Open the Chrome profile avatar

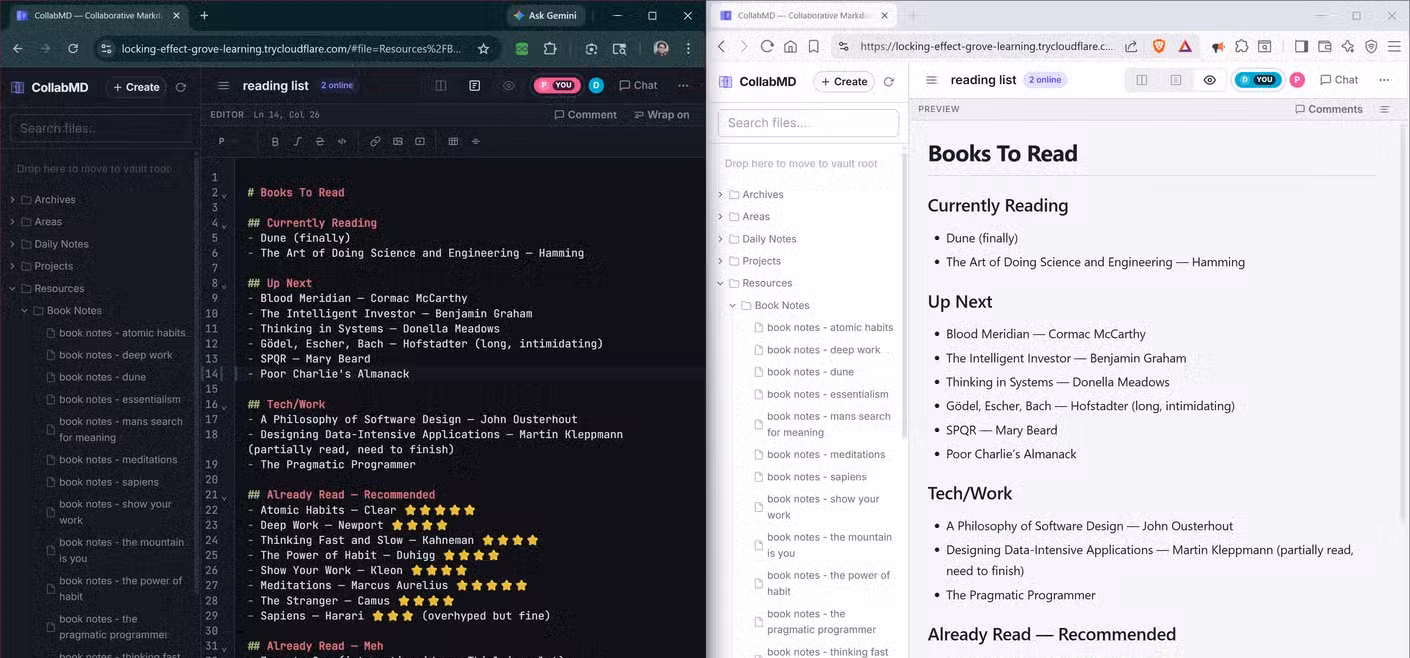tap(660, 48)
